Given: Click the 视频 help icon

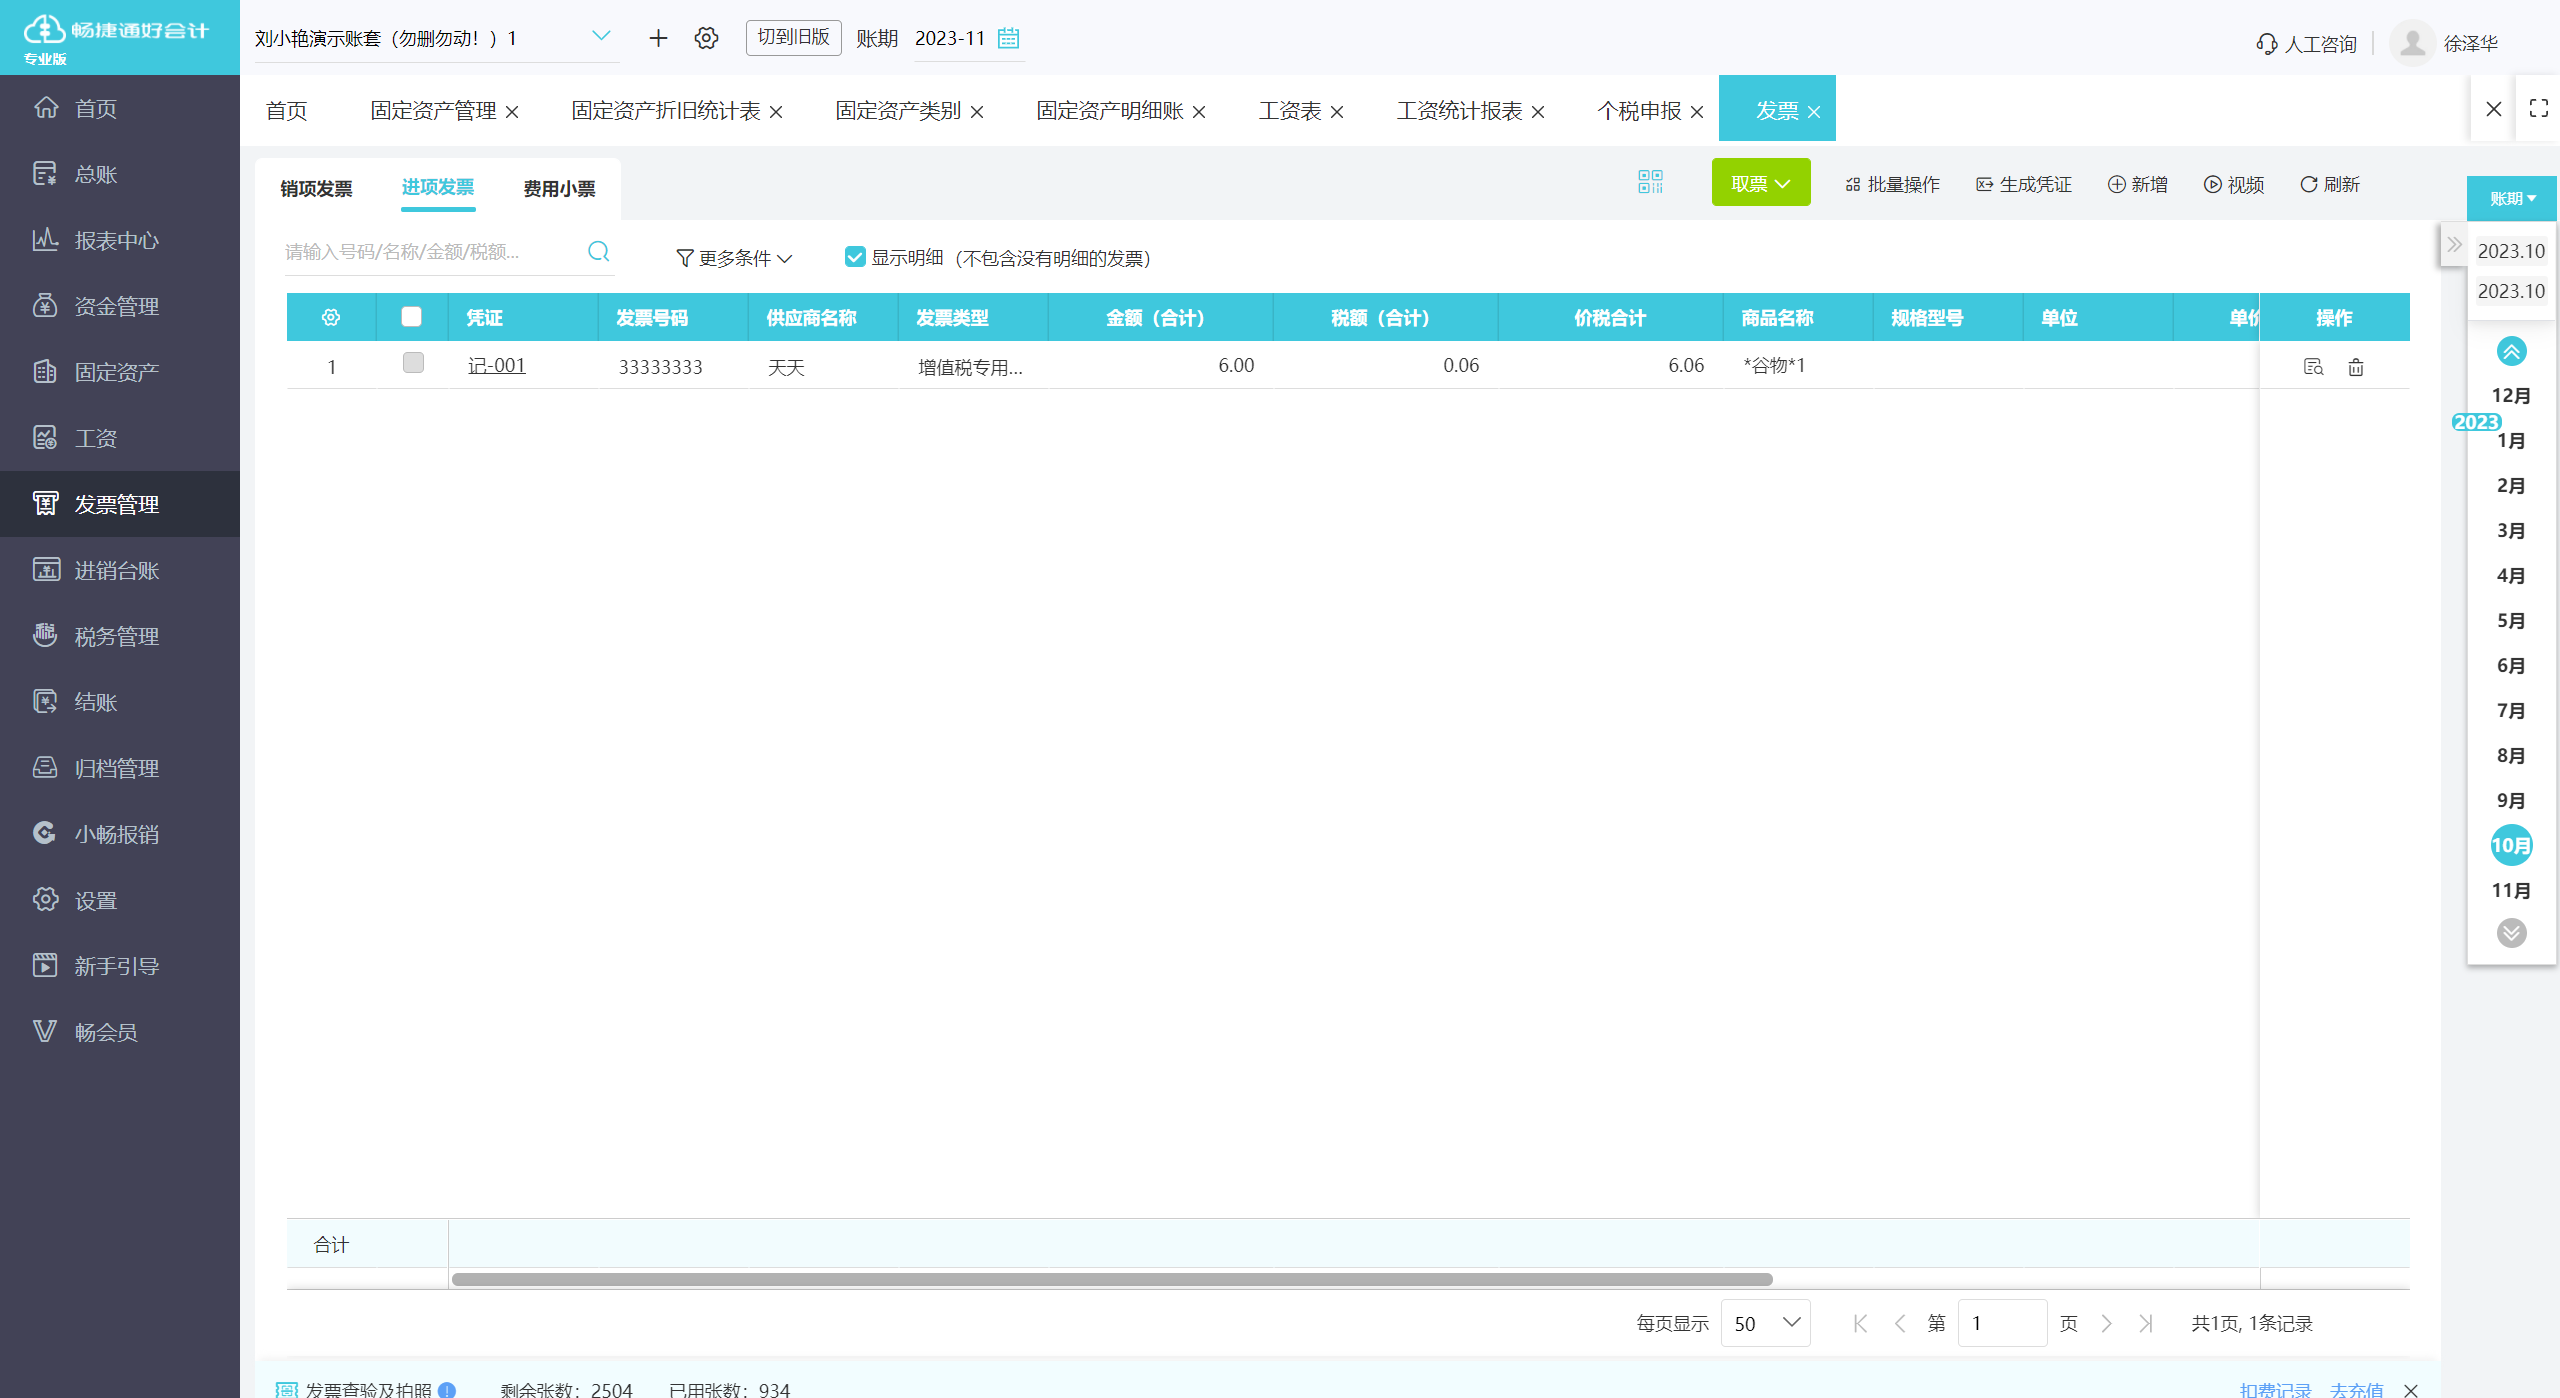Looking at the screenshot, I should coord(2235,184).
